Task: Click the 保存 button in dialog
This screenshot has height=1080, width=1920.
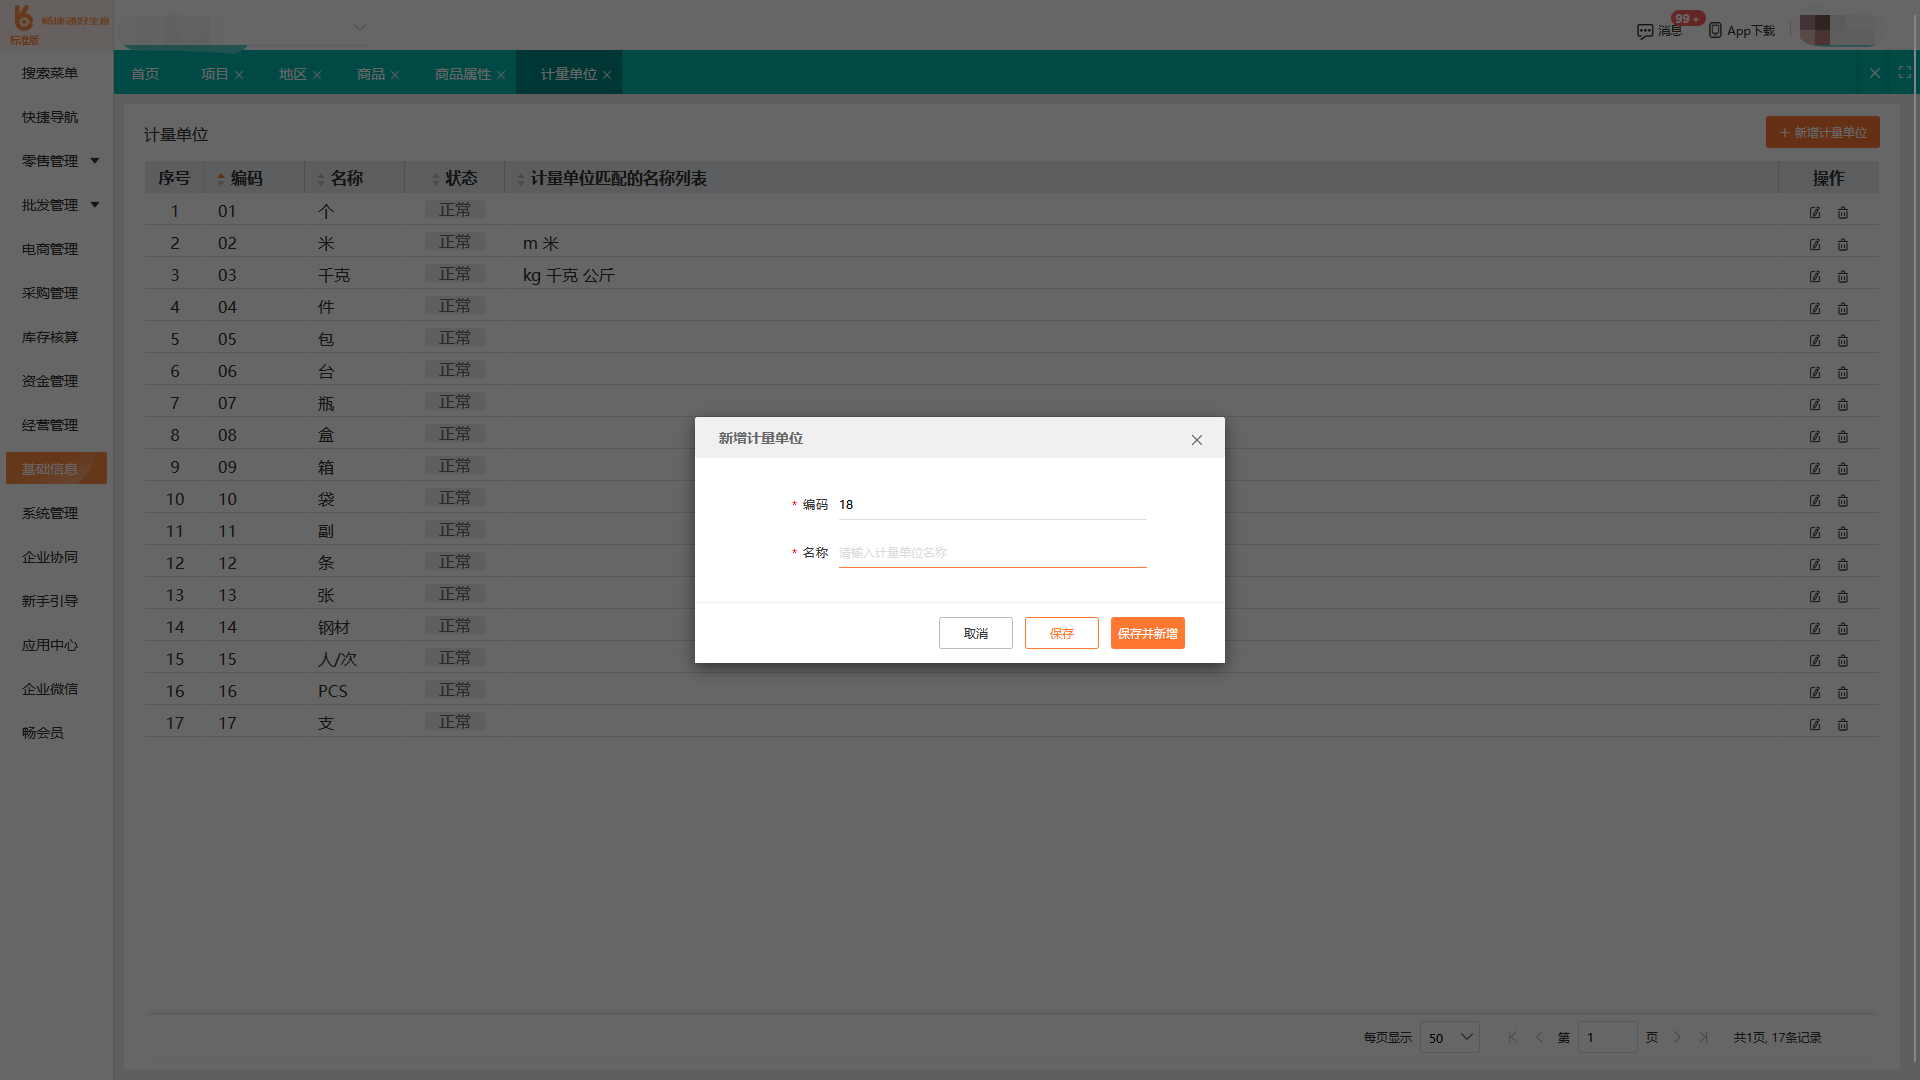Action: click(1062, 633)
